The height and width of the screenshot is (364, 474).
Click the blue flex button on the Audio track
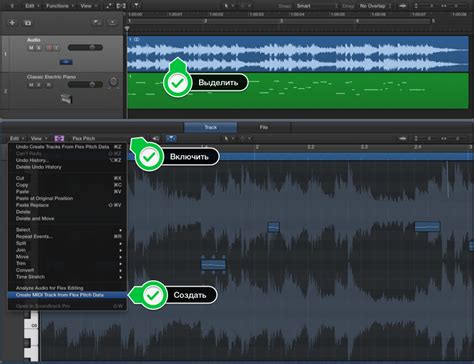pyautogui.click(x=66, y=62)
